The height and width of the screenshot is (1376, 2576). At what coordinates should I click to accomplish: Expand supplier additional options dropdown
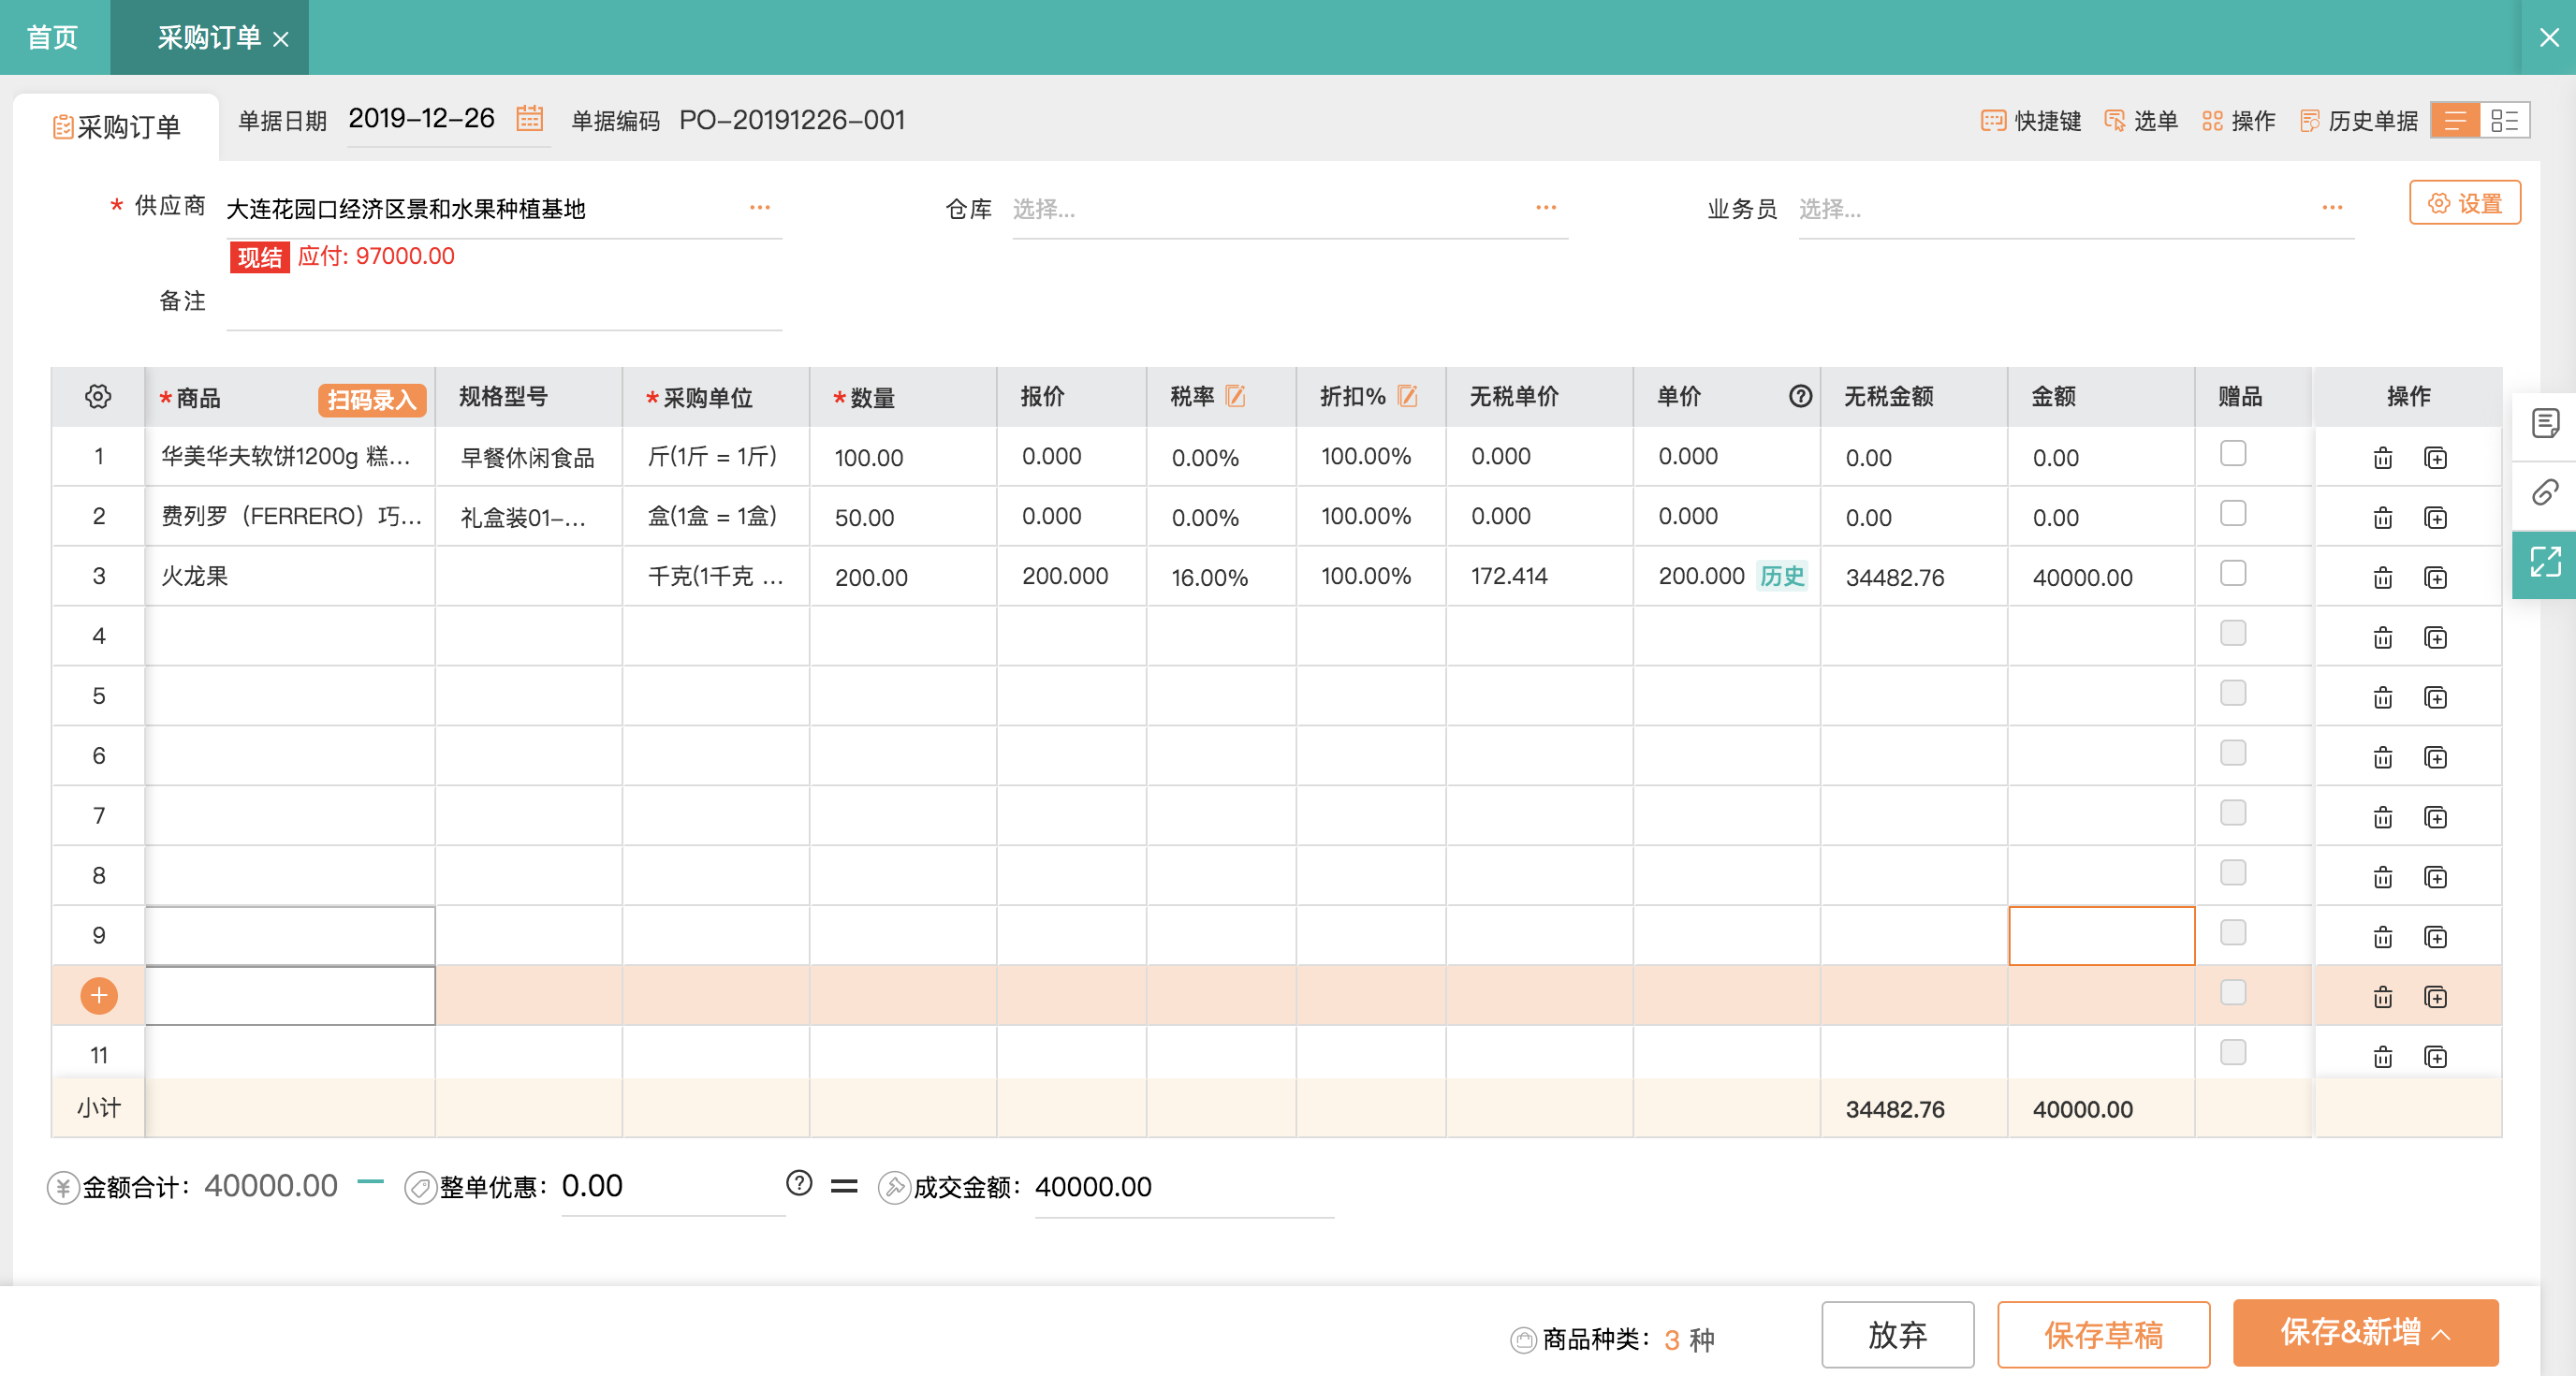point(760,208)
